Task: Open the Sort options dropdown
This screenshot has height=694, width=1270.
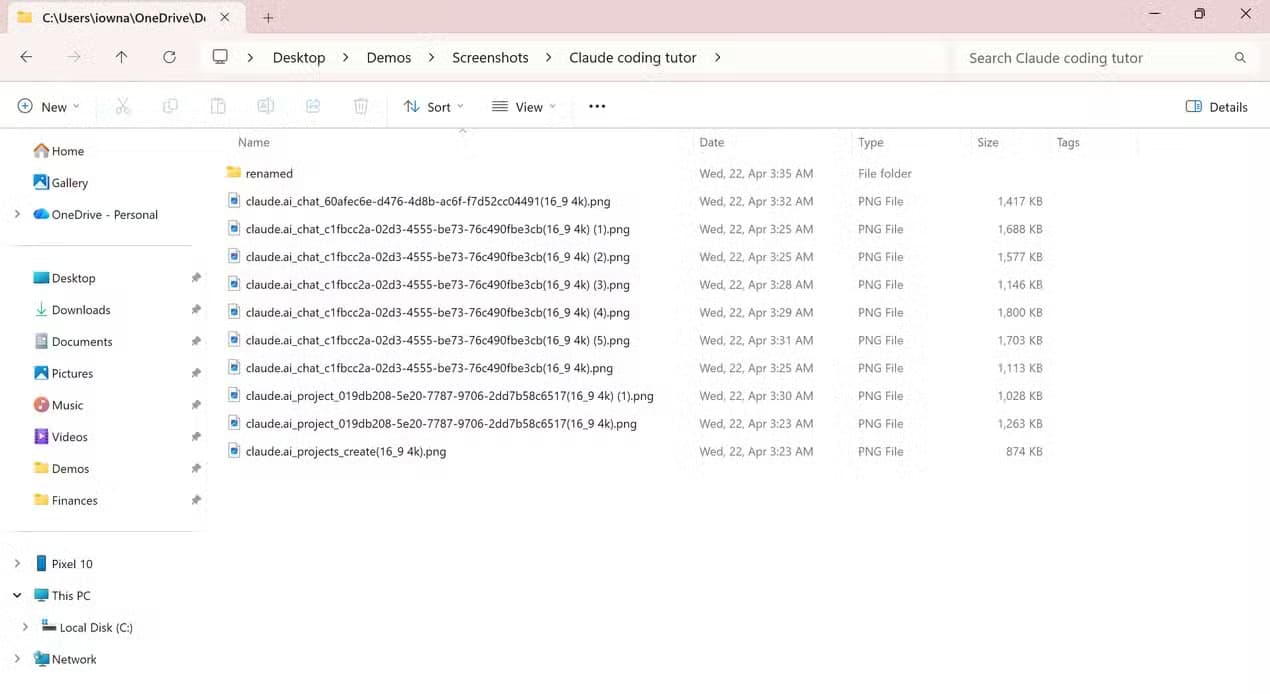Action: 433,106
